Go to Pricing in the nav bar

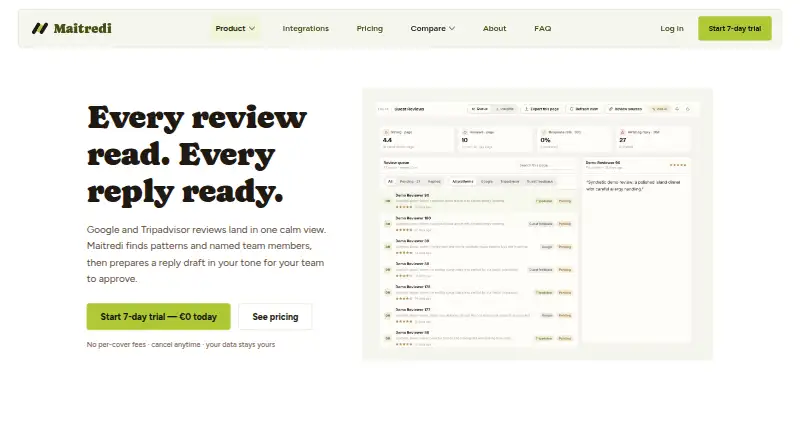pyautogui.click(x=369, y=29)
